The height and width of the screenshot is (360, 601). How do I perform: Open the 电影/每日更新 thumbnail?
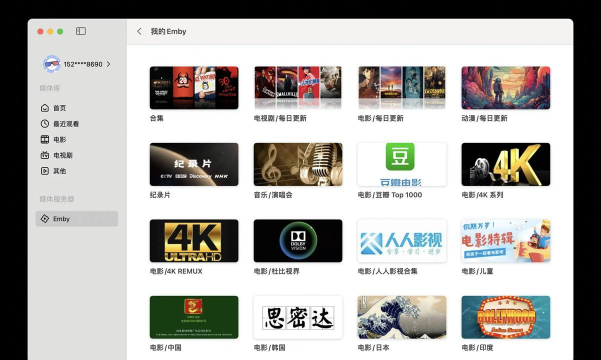pos(402,88)
